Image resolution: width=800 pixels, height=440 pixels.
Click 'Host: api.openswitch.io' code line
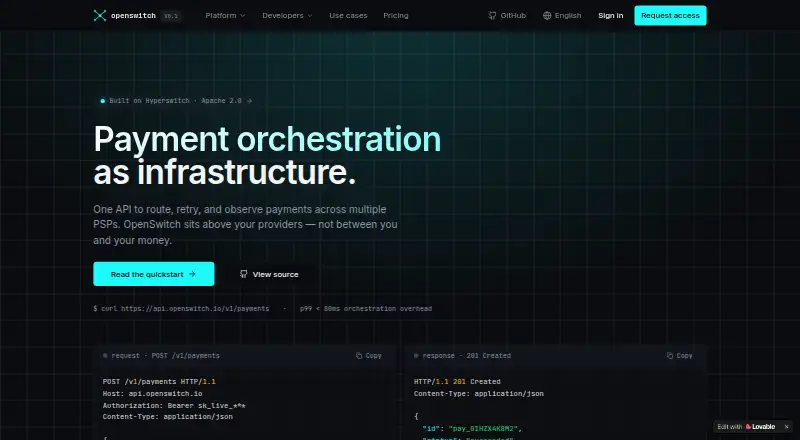point(153,394)
